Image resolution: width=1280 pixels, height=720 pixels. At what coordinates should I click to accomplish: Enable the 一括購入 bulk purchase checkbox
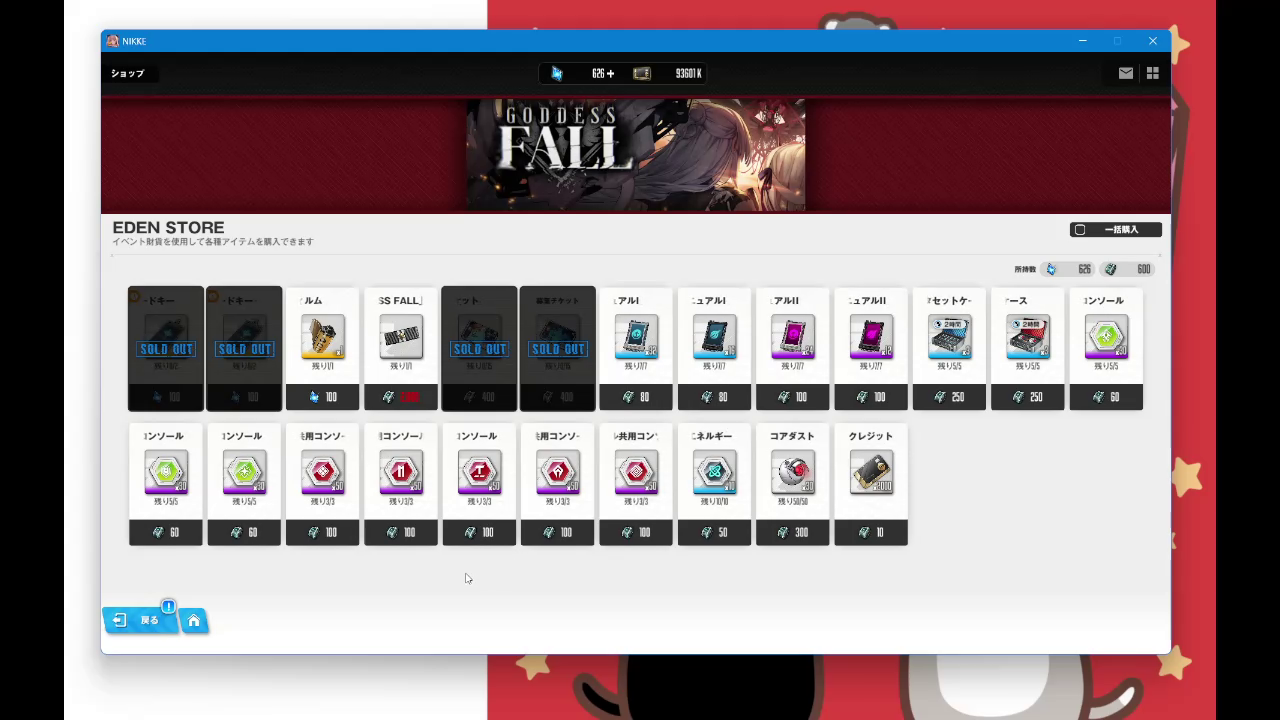[1080, 230]
